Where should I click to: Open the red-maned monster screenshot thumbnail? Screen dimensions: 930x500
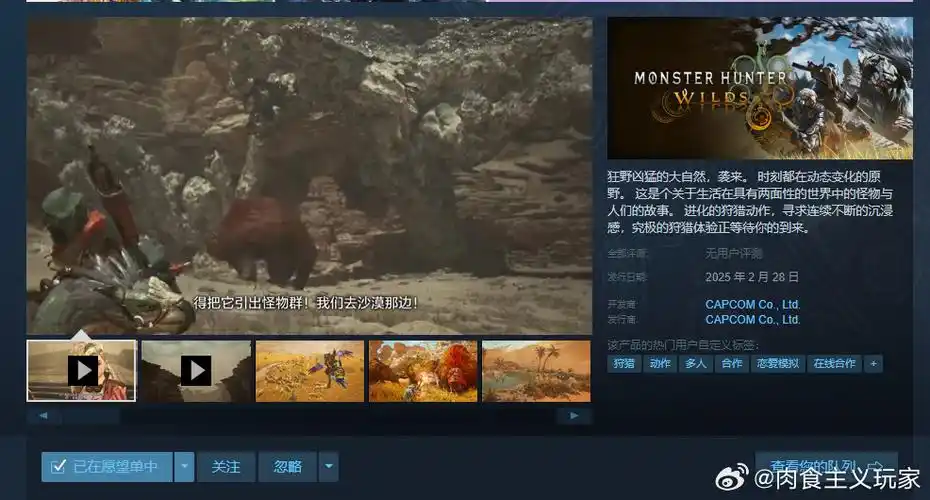click(422, 371)
